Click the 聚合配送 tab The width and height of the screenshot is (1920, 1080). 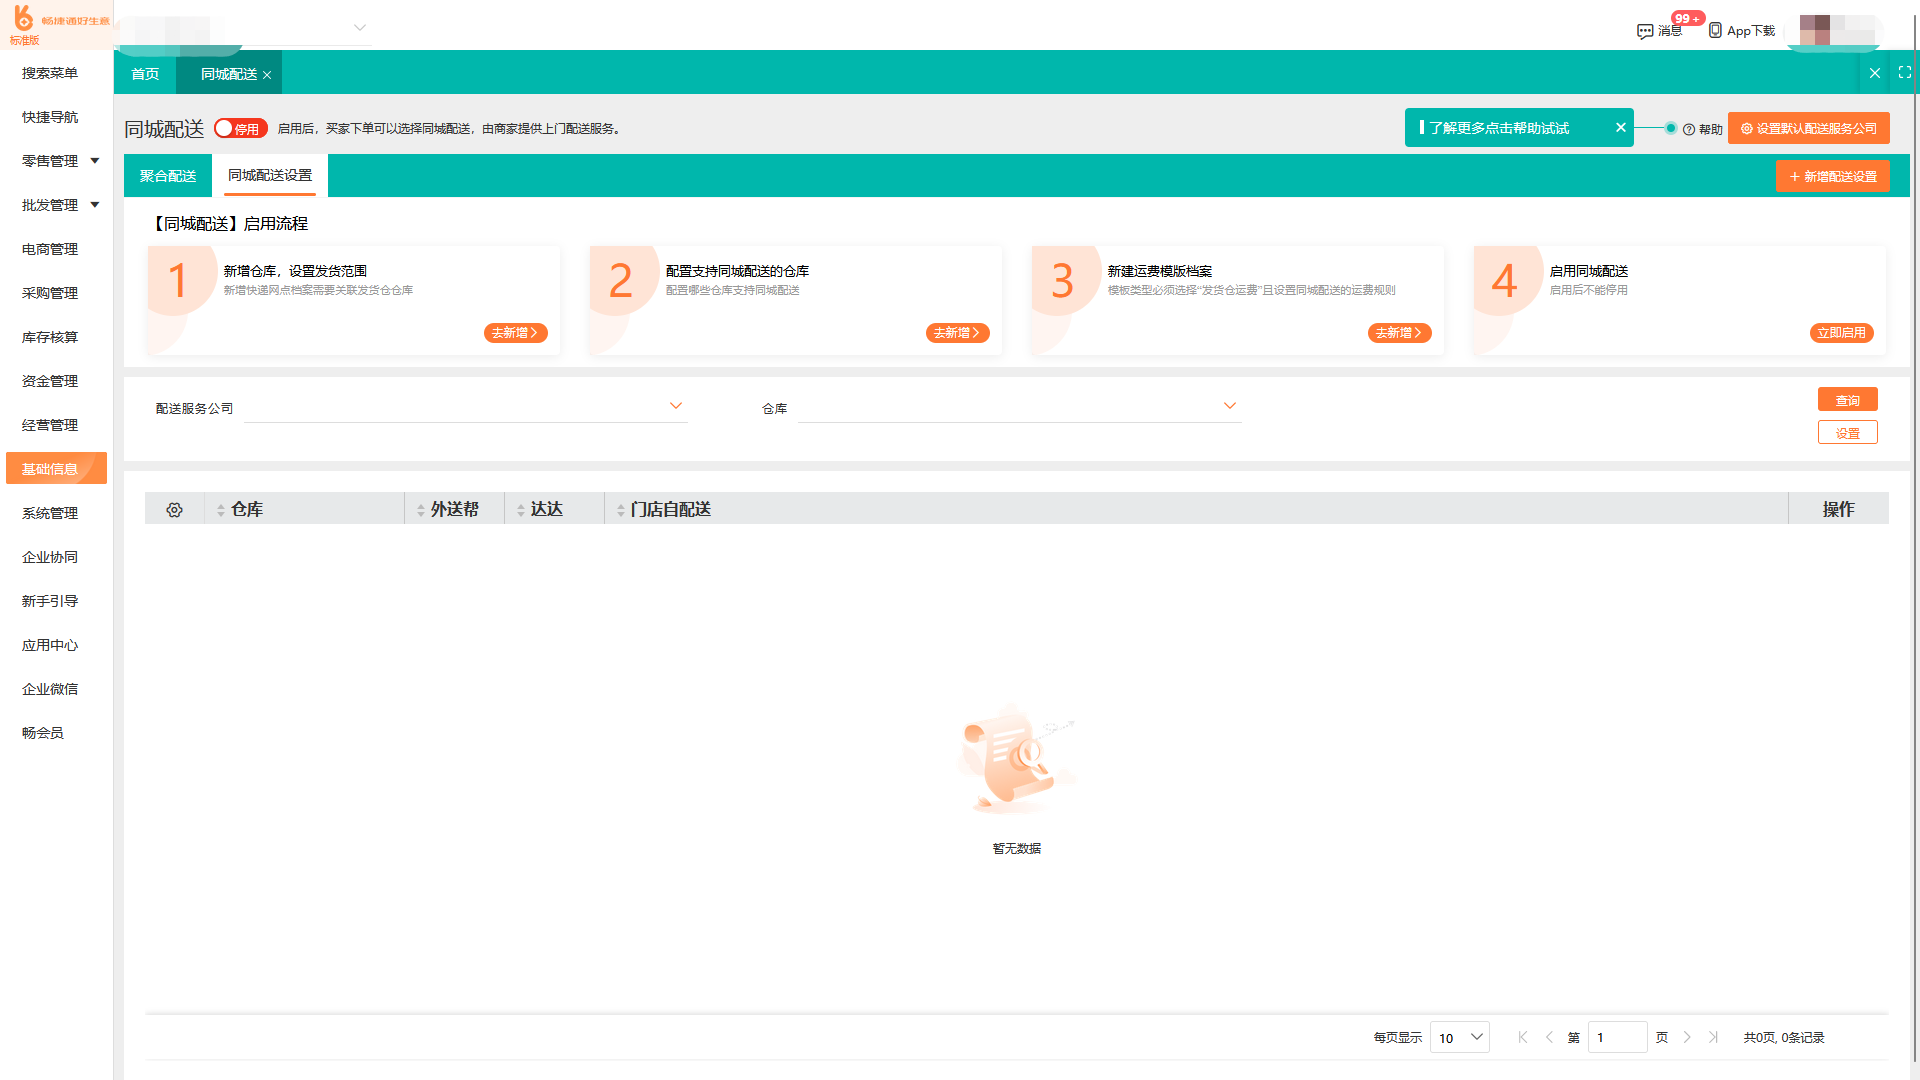tap(167, 174)
